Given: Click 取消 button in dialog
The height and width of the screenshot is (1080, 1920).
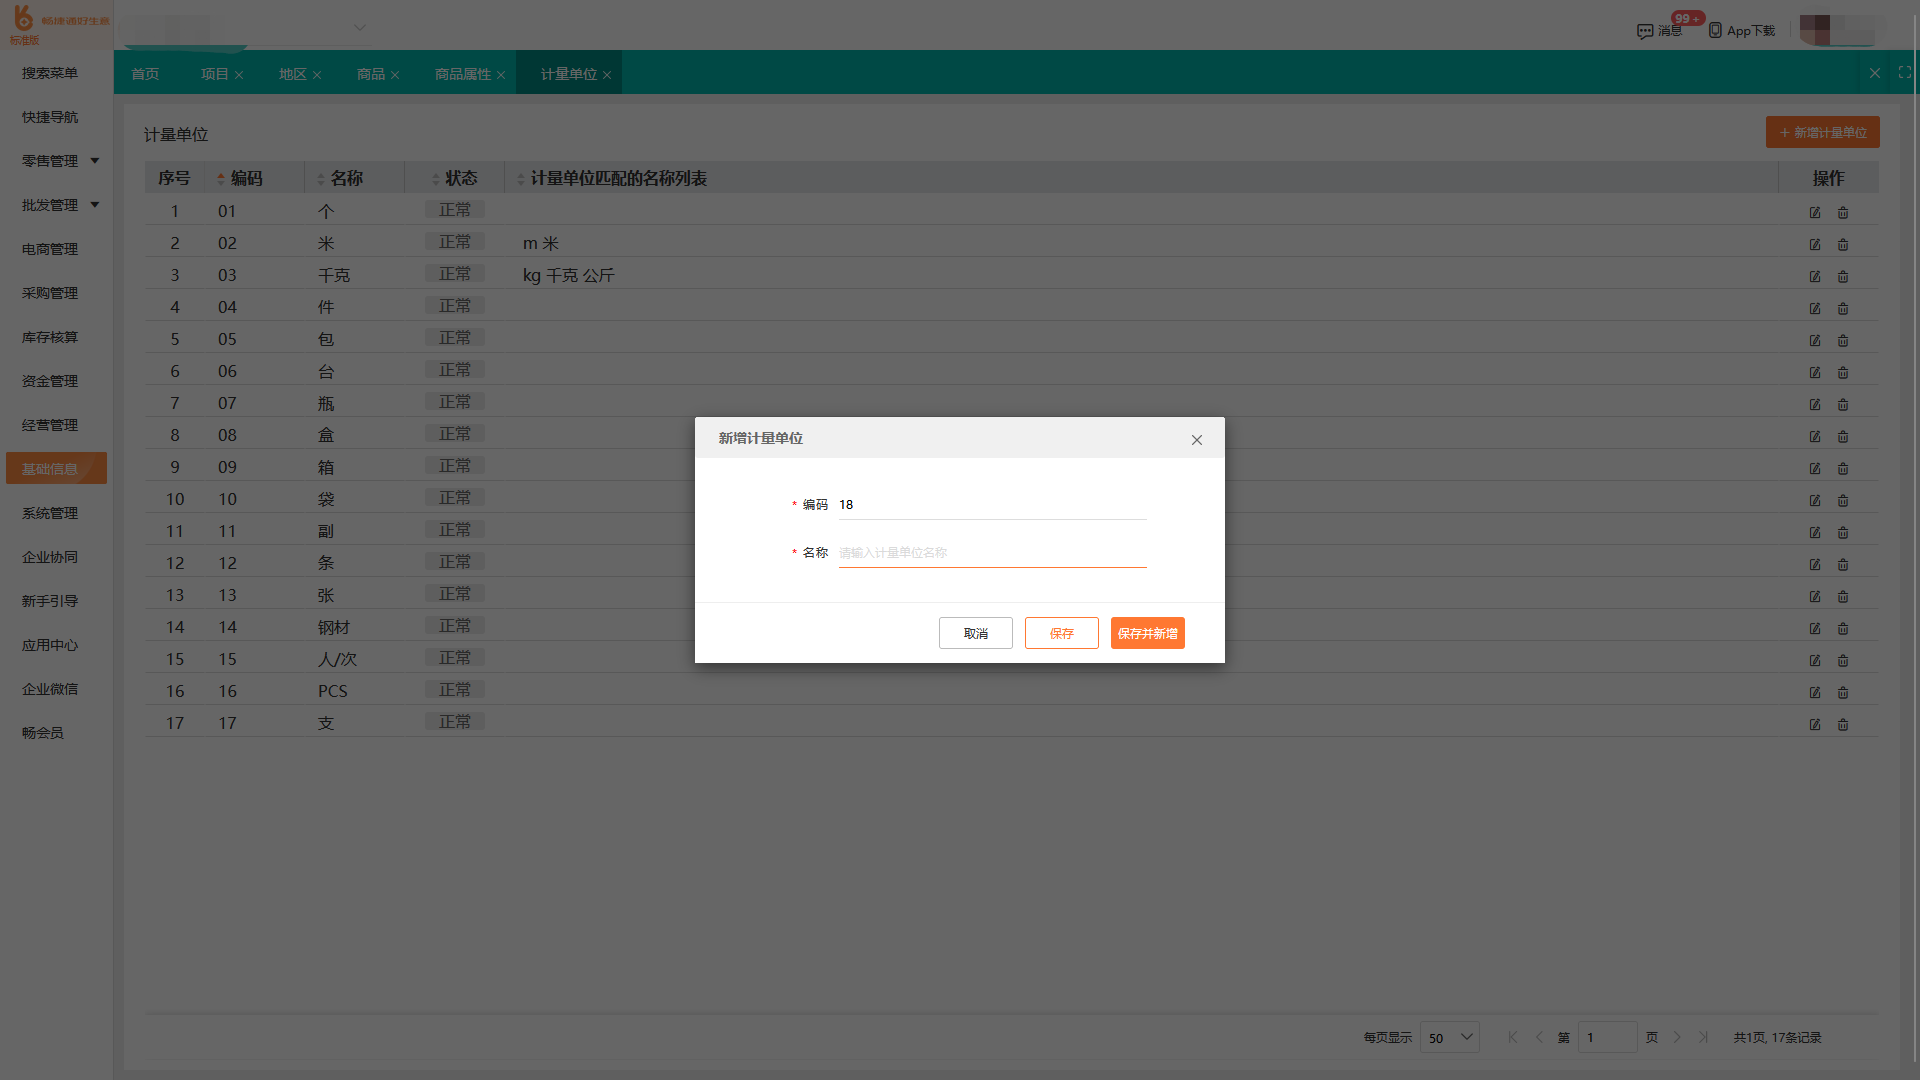Looking at the screenshot, I should (x=975, y=633).
